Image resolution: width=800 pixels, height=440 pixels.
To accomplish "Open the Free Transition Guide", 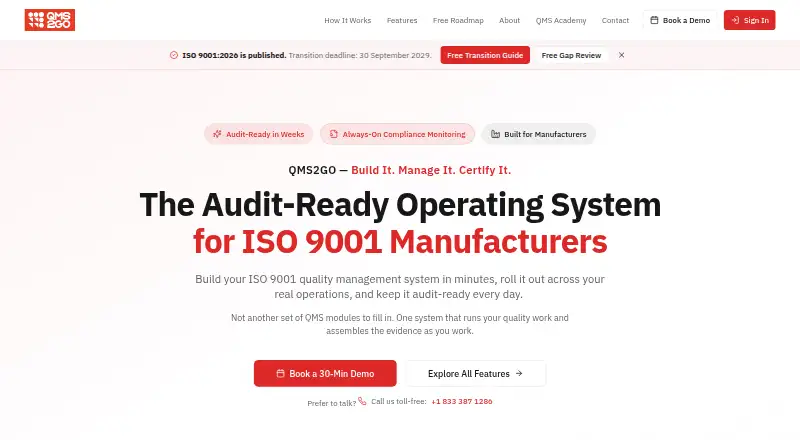I will 485,55.
